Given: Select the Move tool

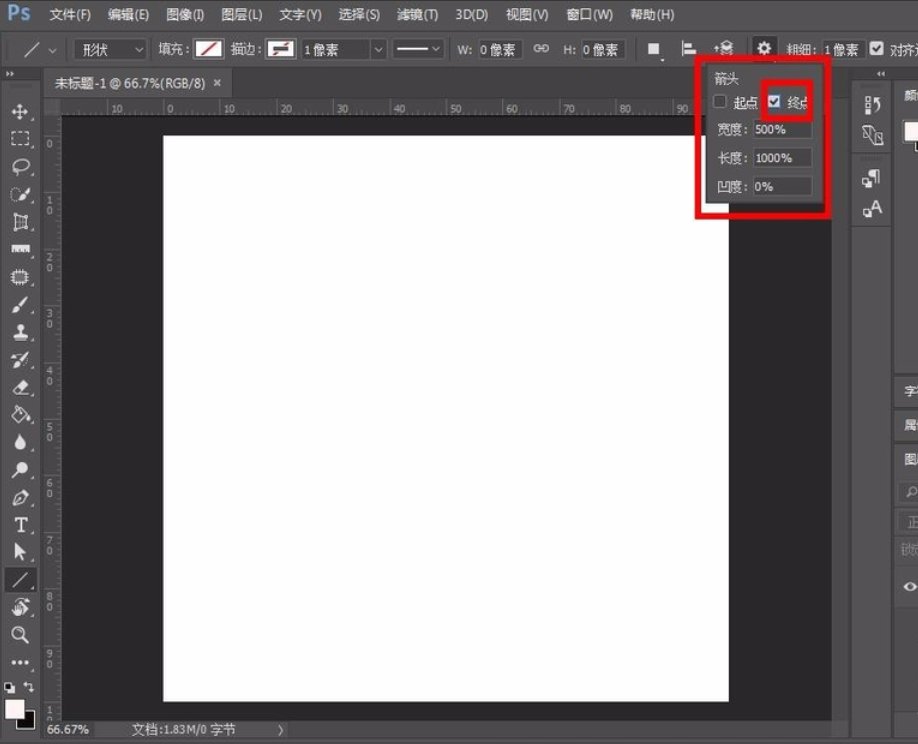Looking at the screenshot, I should pyautogui.click(x=20, y=112).
